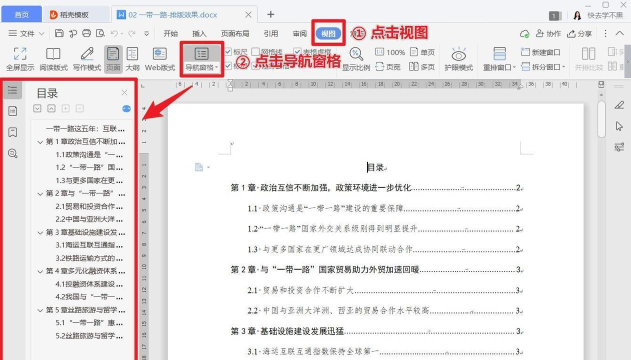Click 新建窗口 new window

(540, 52)
